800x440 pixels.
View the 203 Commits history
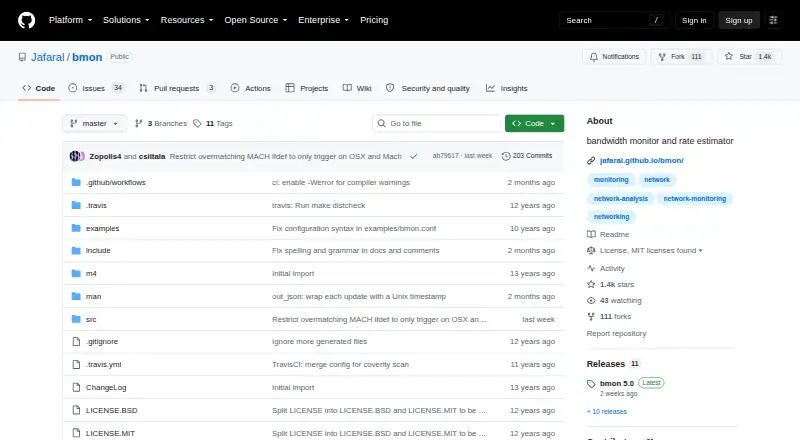tap(527, 156)
